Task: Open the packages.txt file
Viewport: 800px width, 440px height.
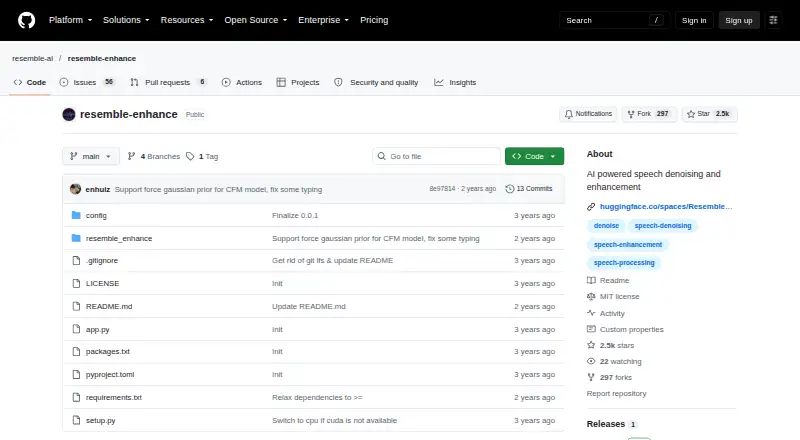Action: 108,351
